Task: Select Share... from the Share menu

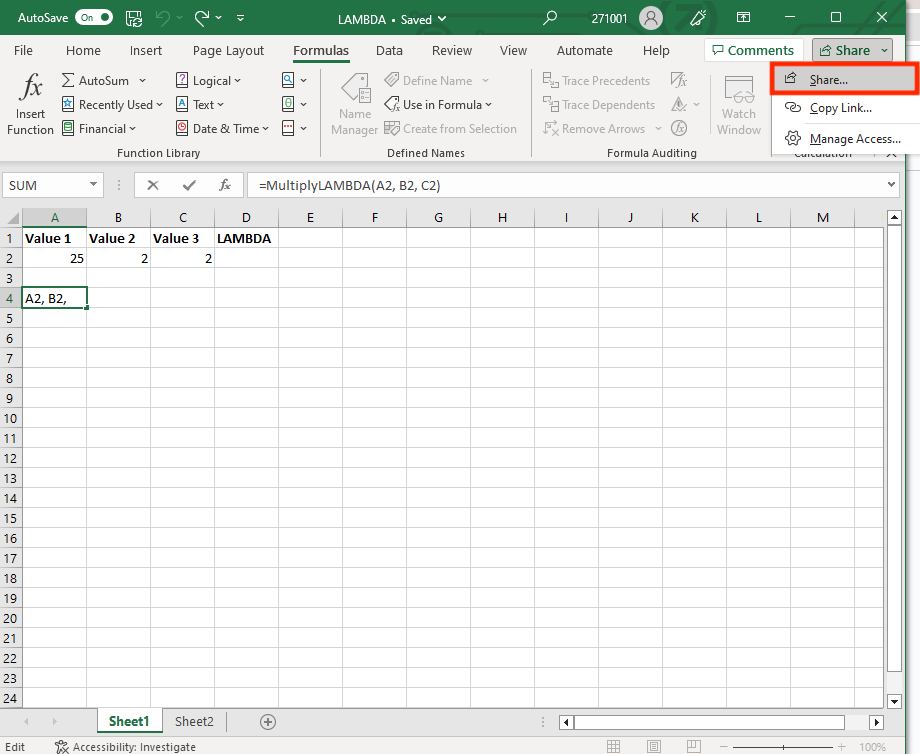Action: point(844,79)
